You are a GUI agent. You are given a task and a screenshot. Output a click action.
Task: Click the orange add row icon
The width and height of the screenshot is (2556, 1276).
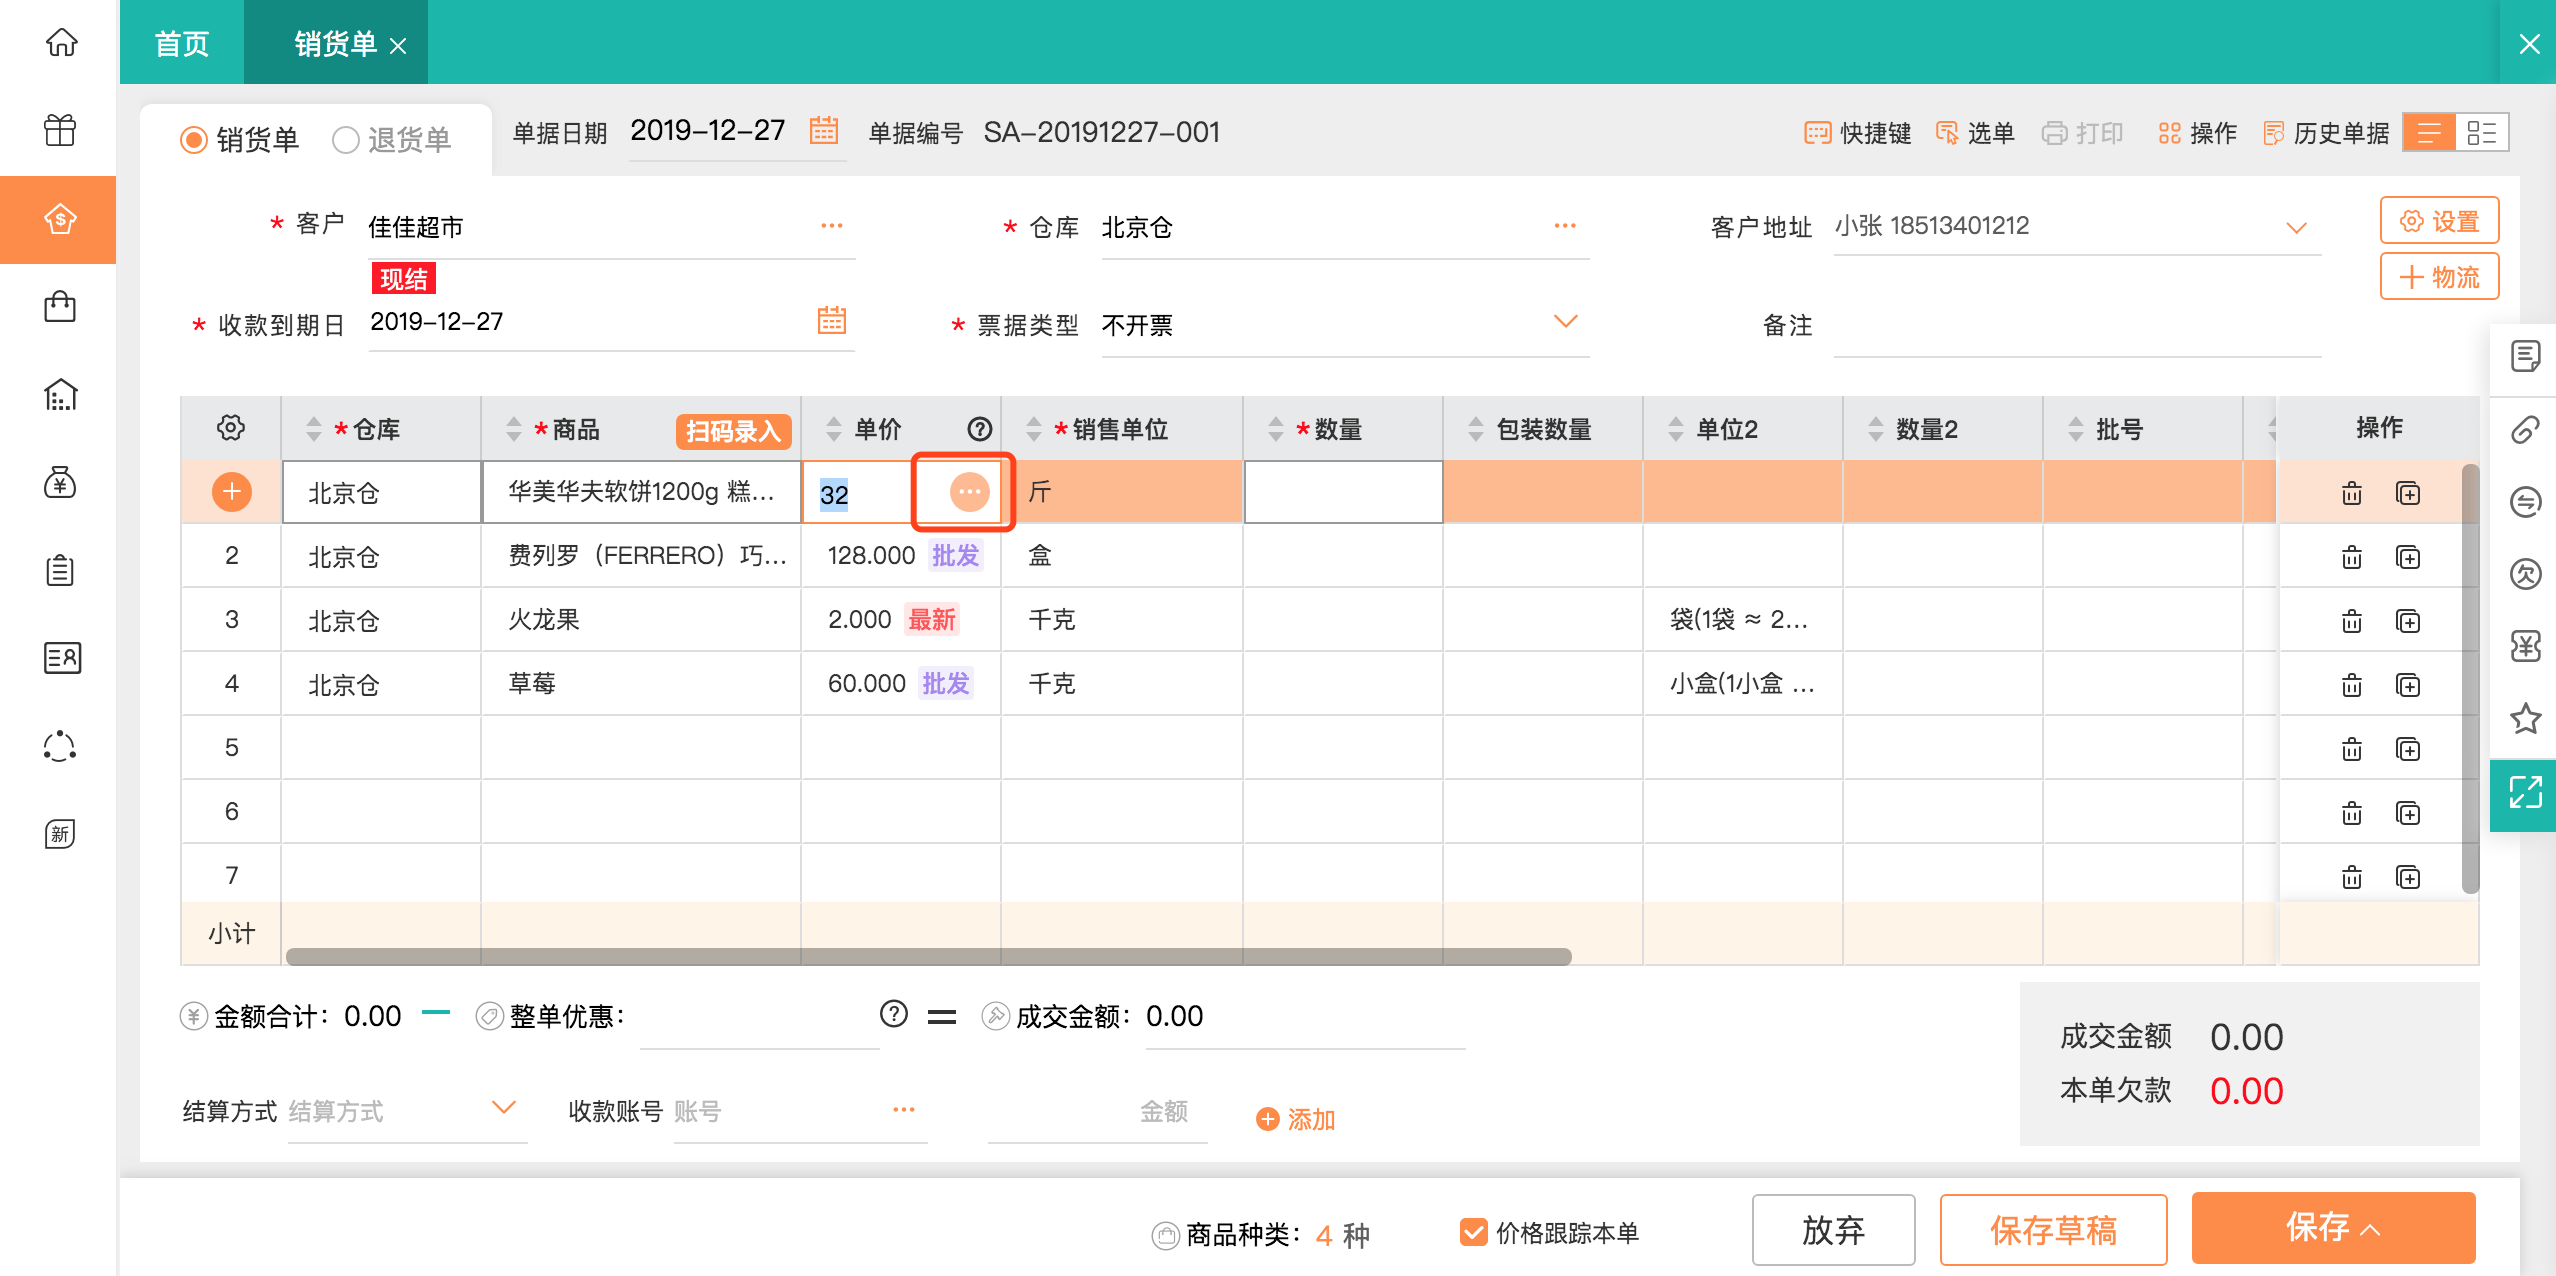tap(233, 492)
